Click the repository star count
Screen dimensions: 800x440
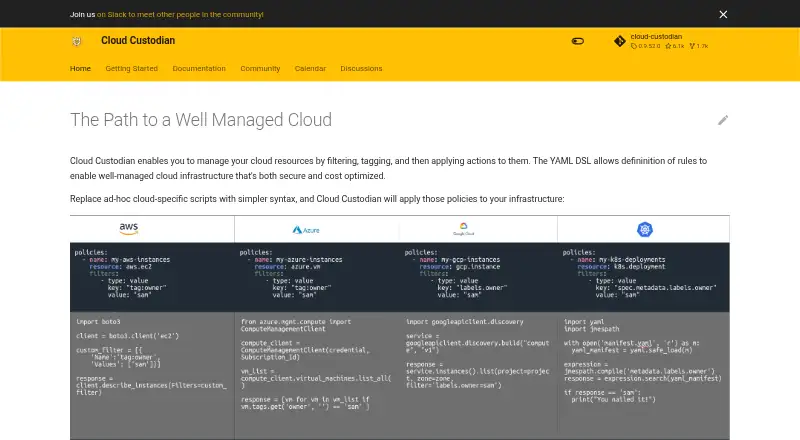(x=674, y=46)
